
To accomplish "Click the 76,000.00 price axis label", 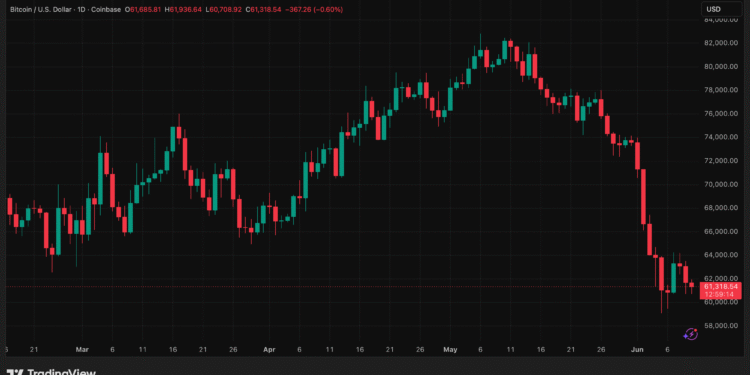I will [720, 114].
